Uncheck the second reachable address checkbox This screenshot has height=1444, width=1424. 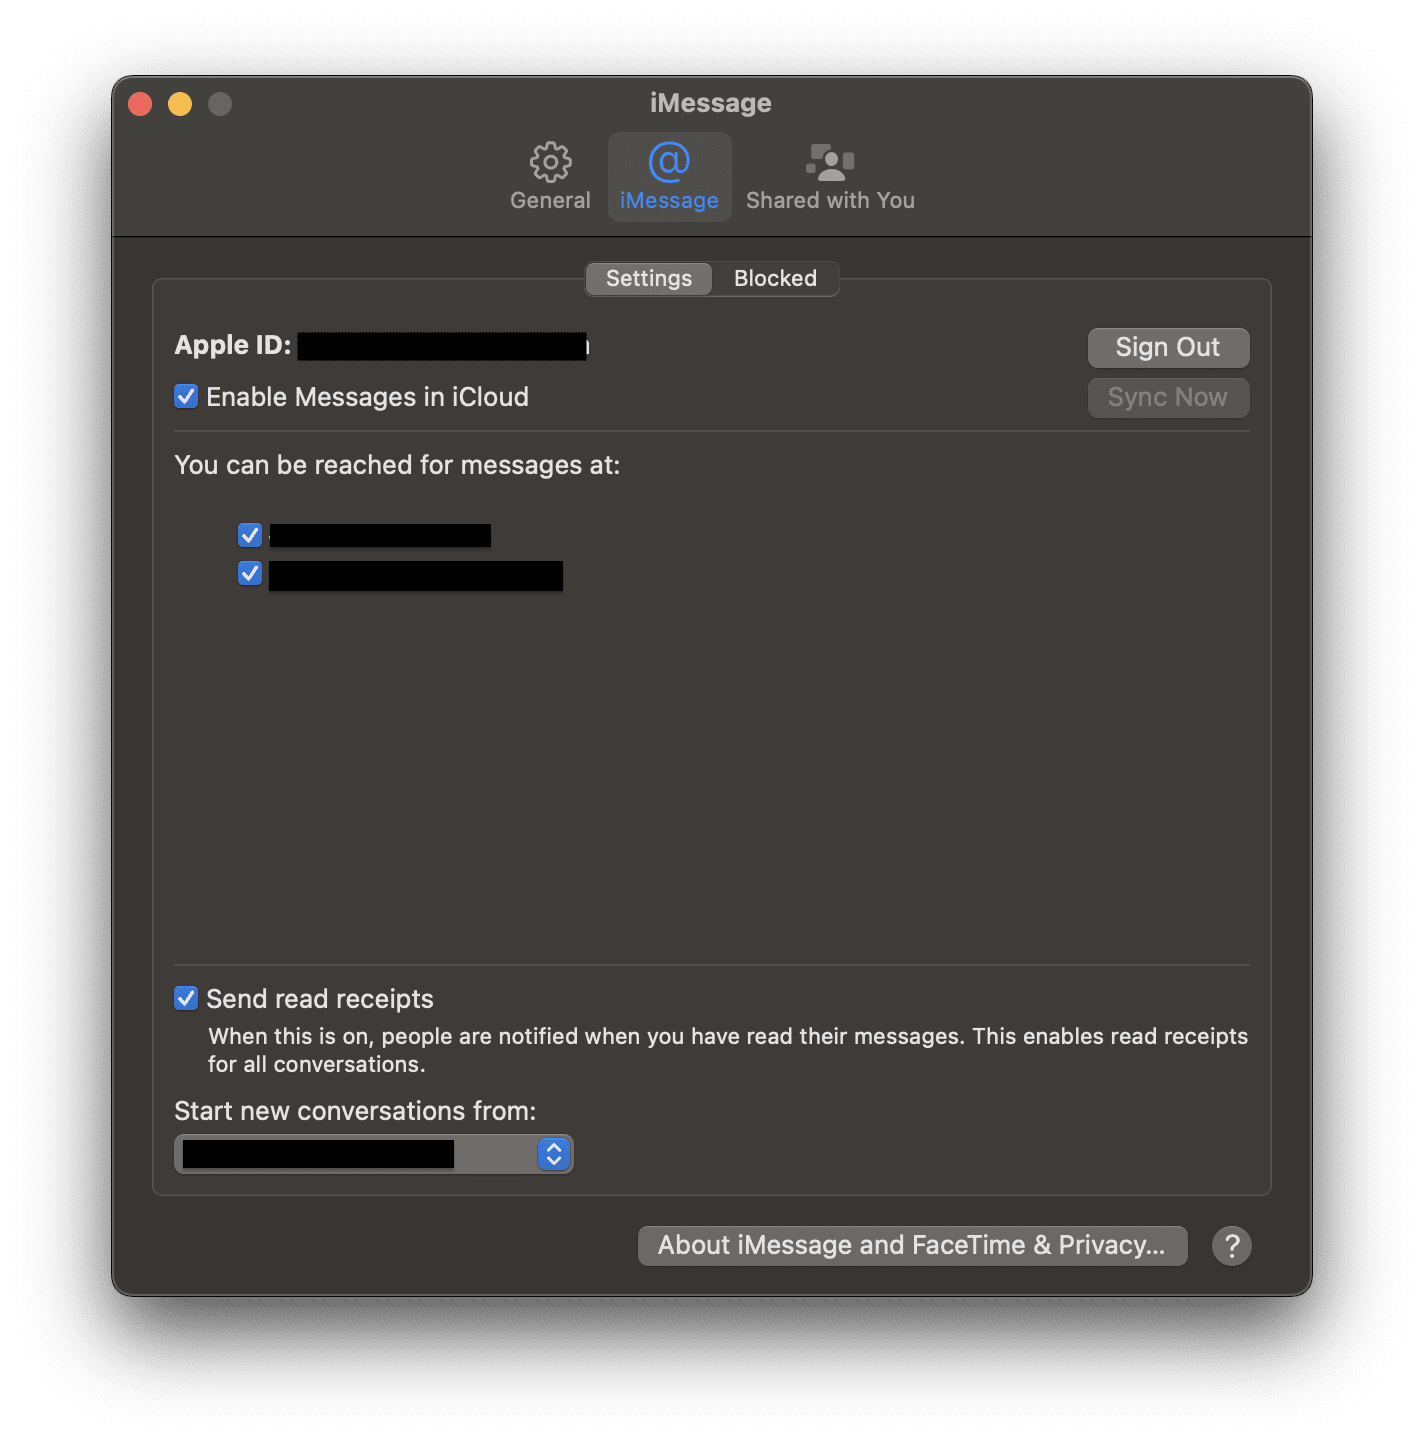click(x=250, y=573)
